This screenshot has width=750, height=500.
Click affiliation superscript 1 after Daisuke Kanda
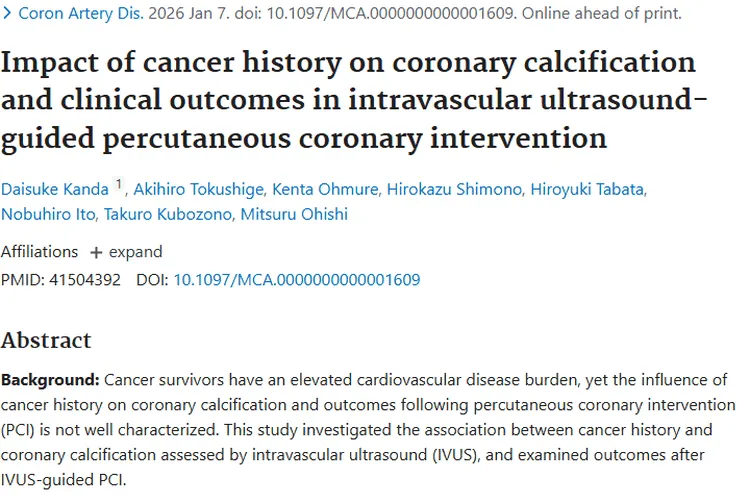click(119, 184)
